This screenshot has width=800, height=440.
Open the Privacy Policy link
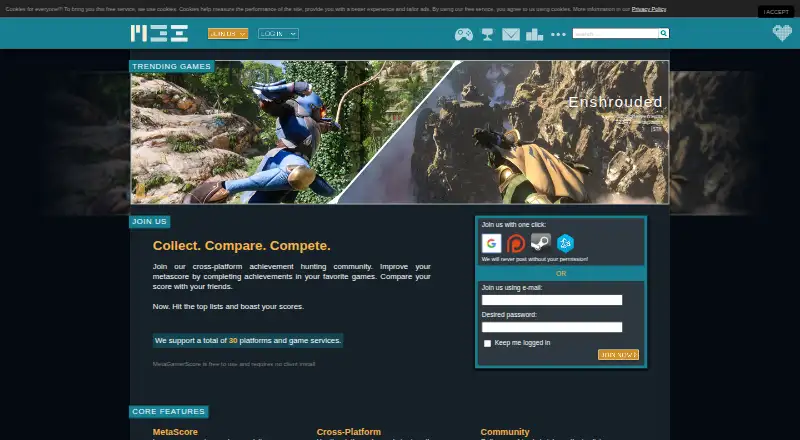[x=648, y=9]
